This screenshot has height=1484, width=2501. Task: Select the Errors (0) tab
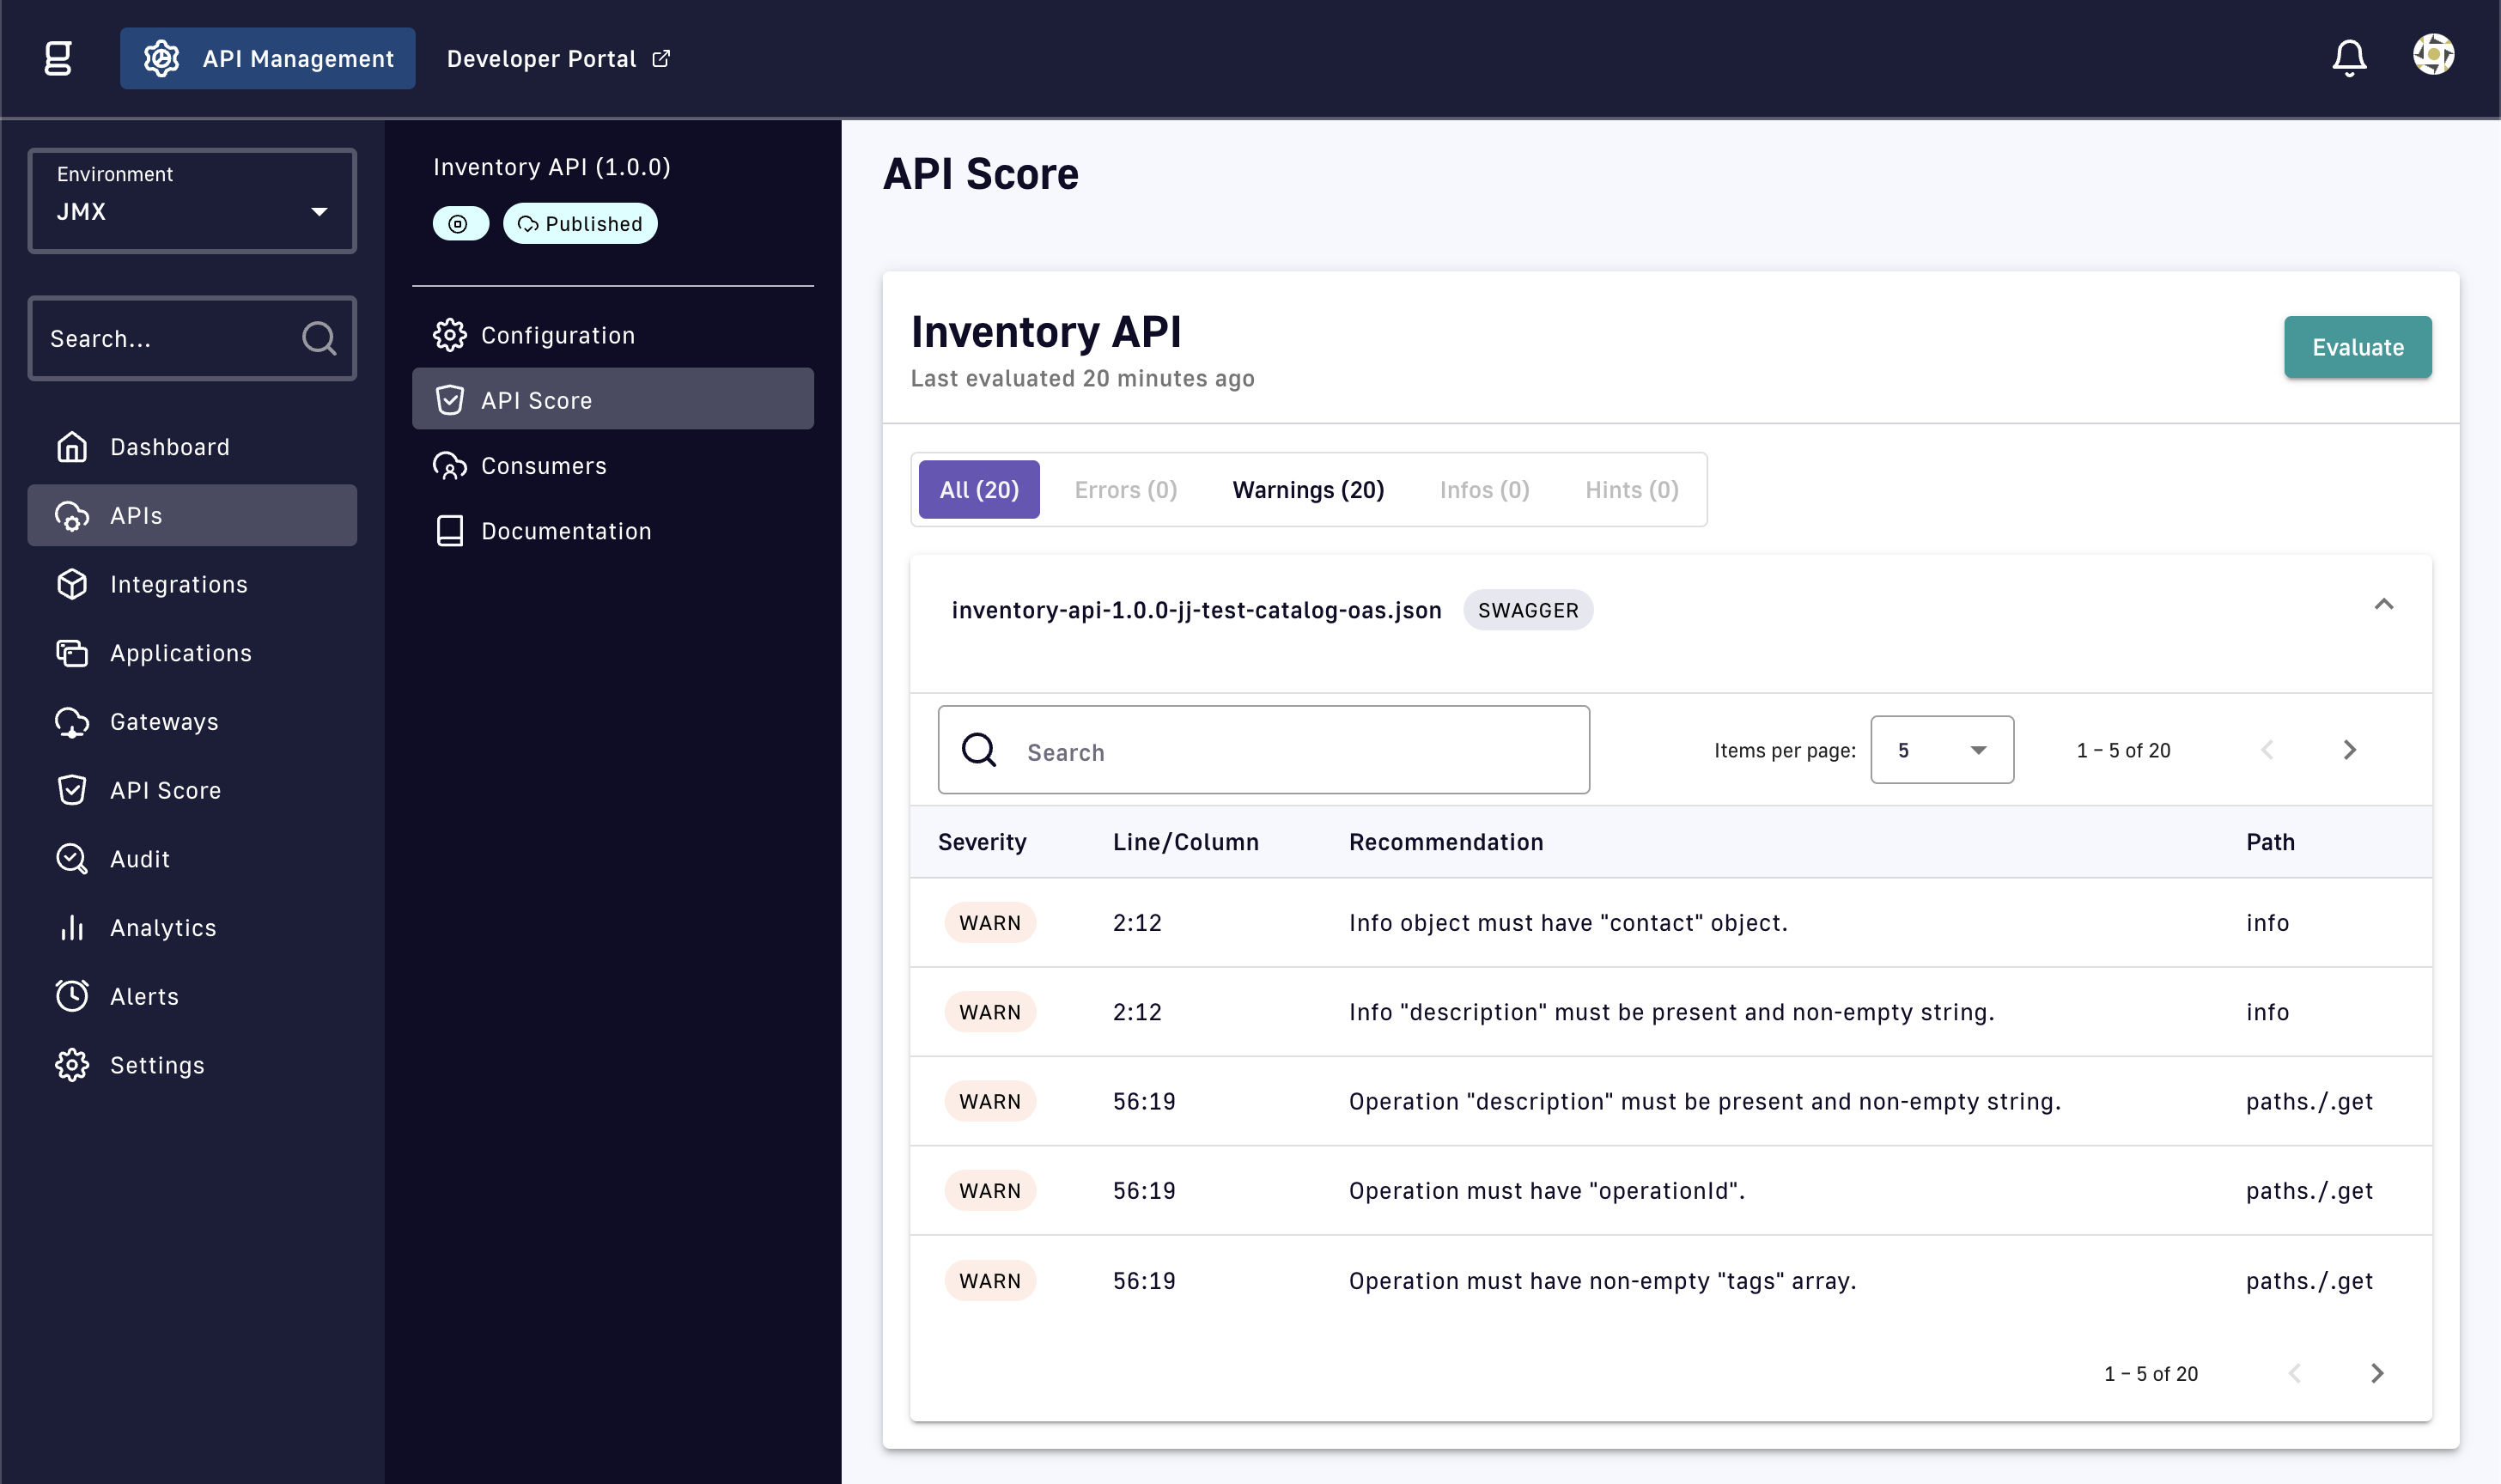[x=1125, y=490]
